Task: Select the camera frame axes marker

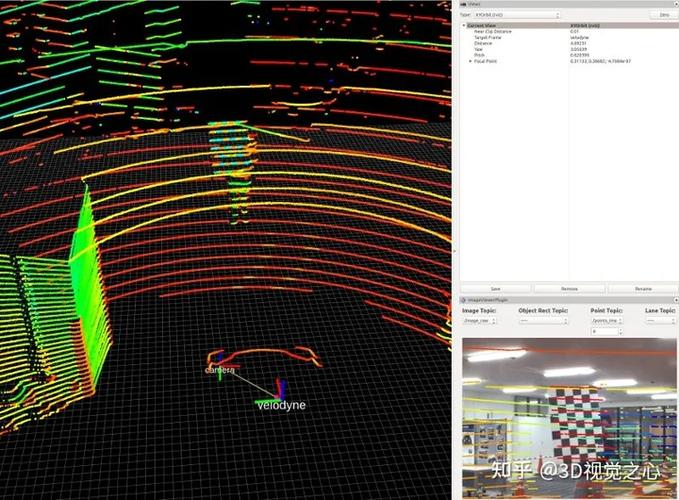Action: (221, 366)
